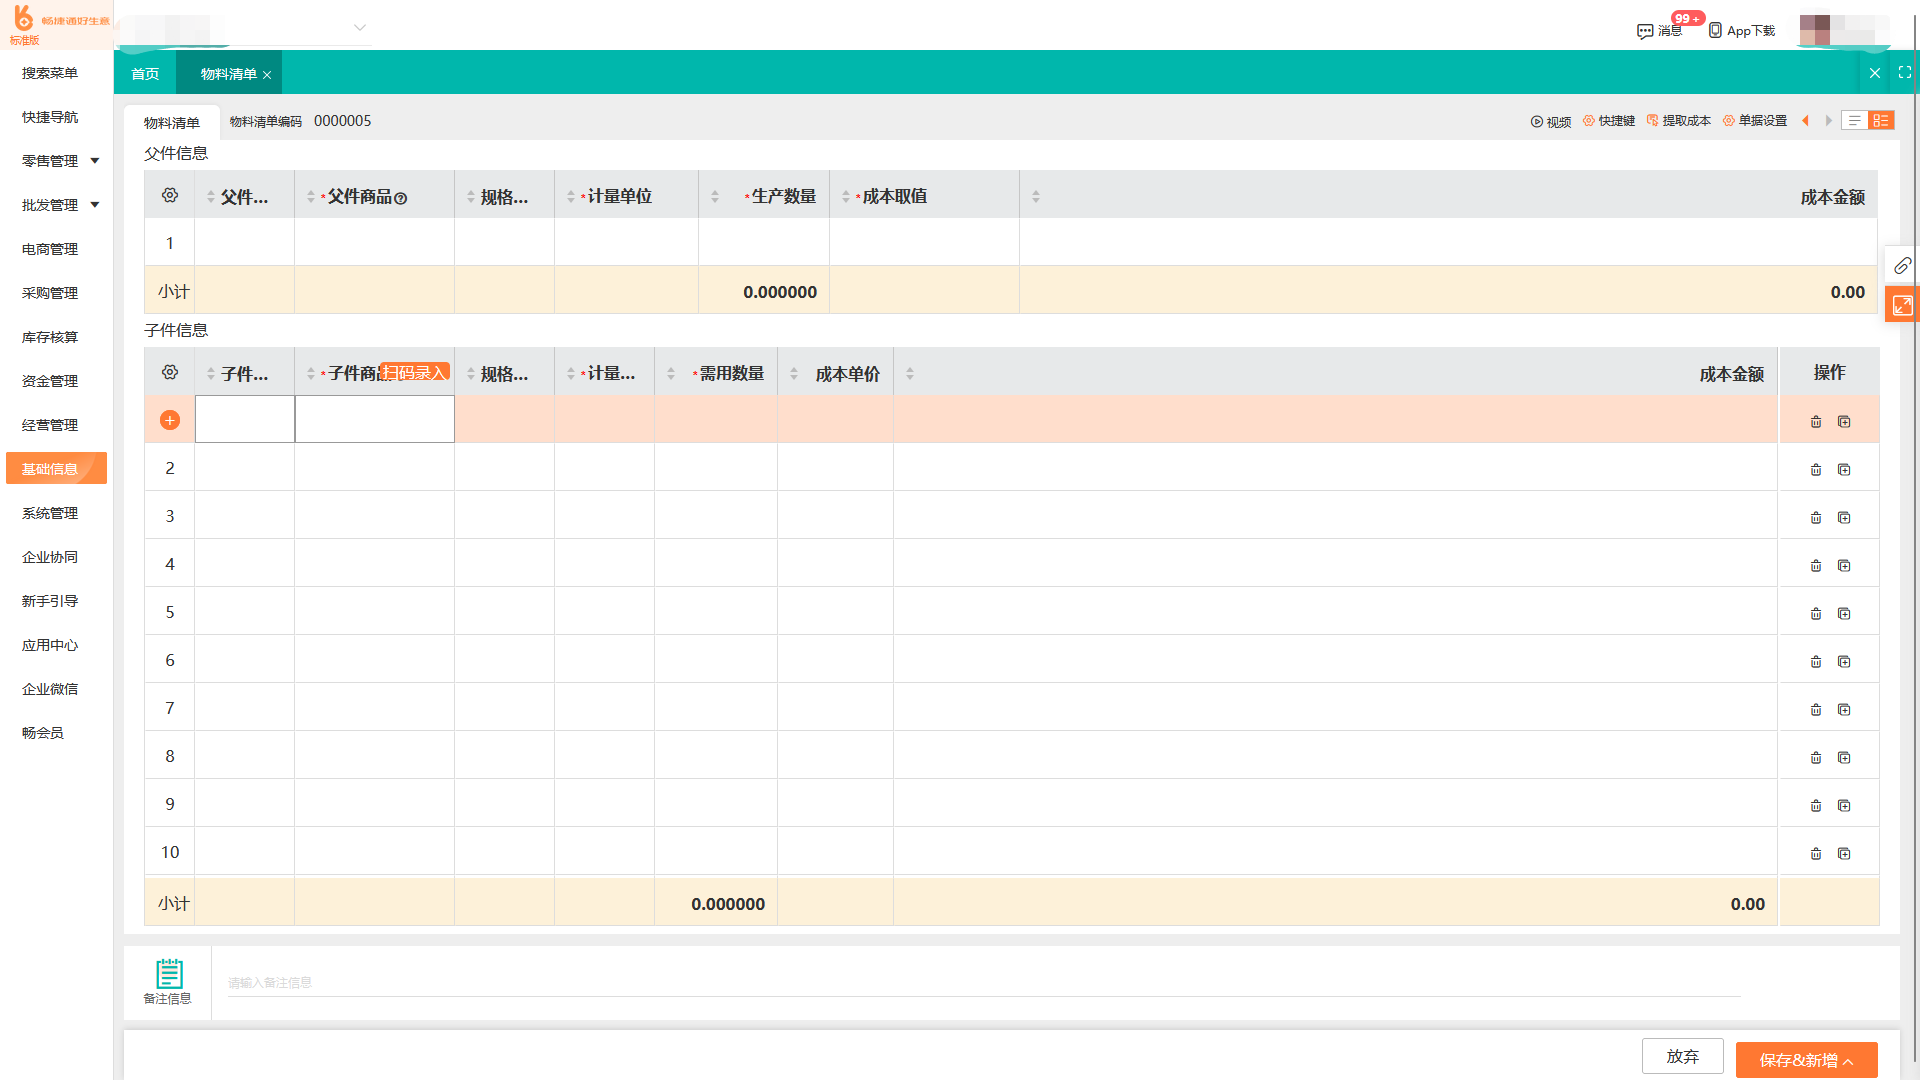Viewport: 1920px width, 1080px height.
Task: Click the 放弃 discard button
Action: pos(1684,1056)
